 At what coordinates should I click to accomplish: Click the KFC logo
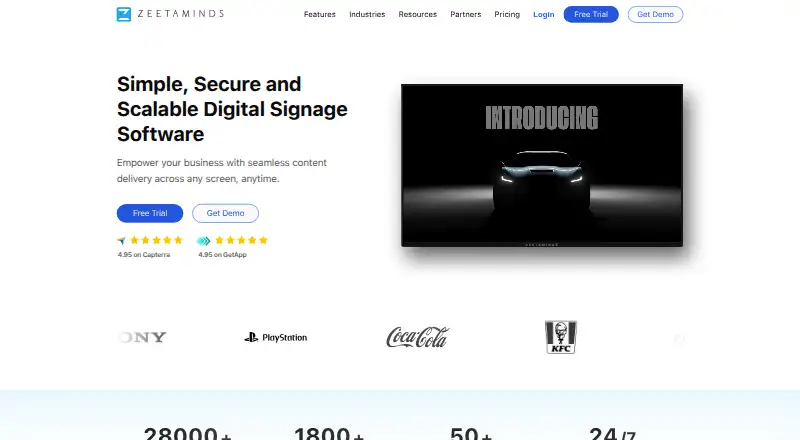click(561, 337)
